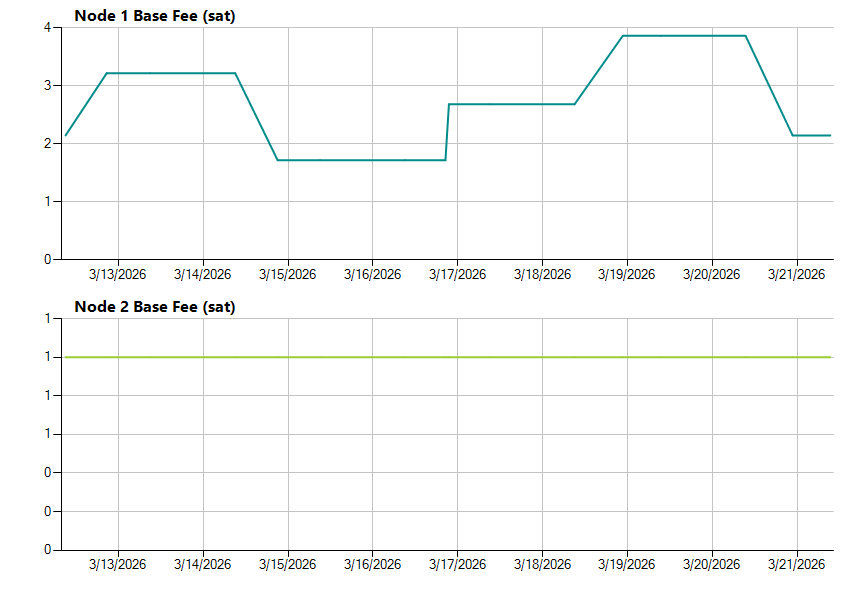860x600 pixels.
Task: Select the 3/20/2026 tick label in Node 2 chart
Action: coord(712,565)
